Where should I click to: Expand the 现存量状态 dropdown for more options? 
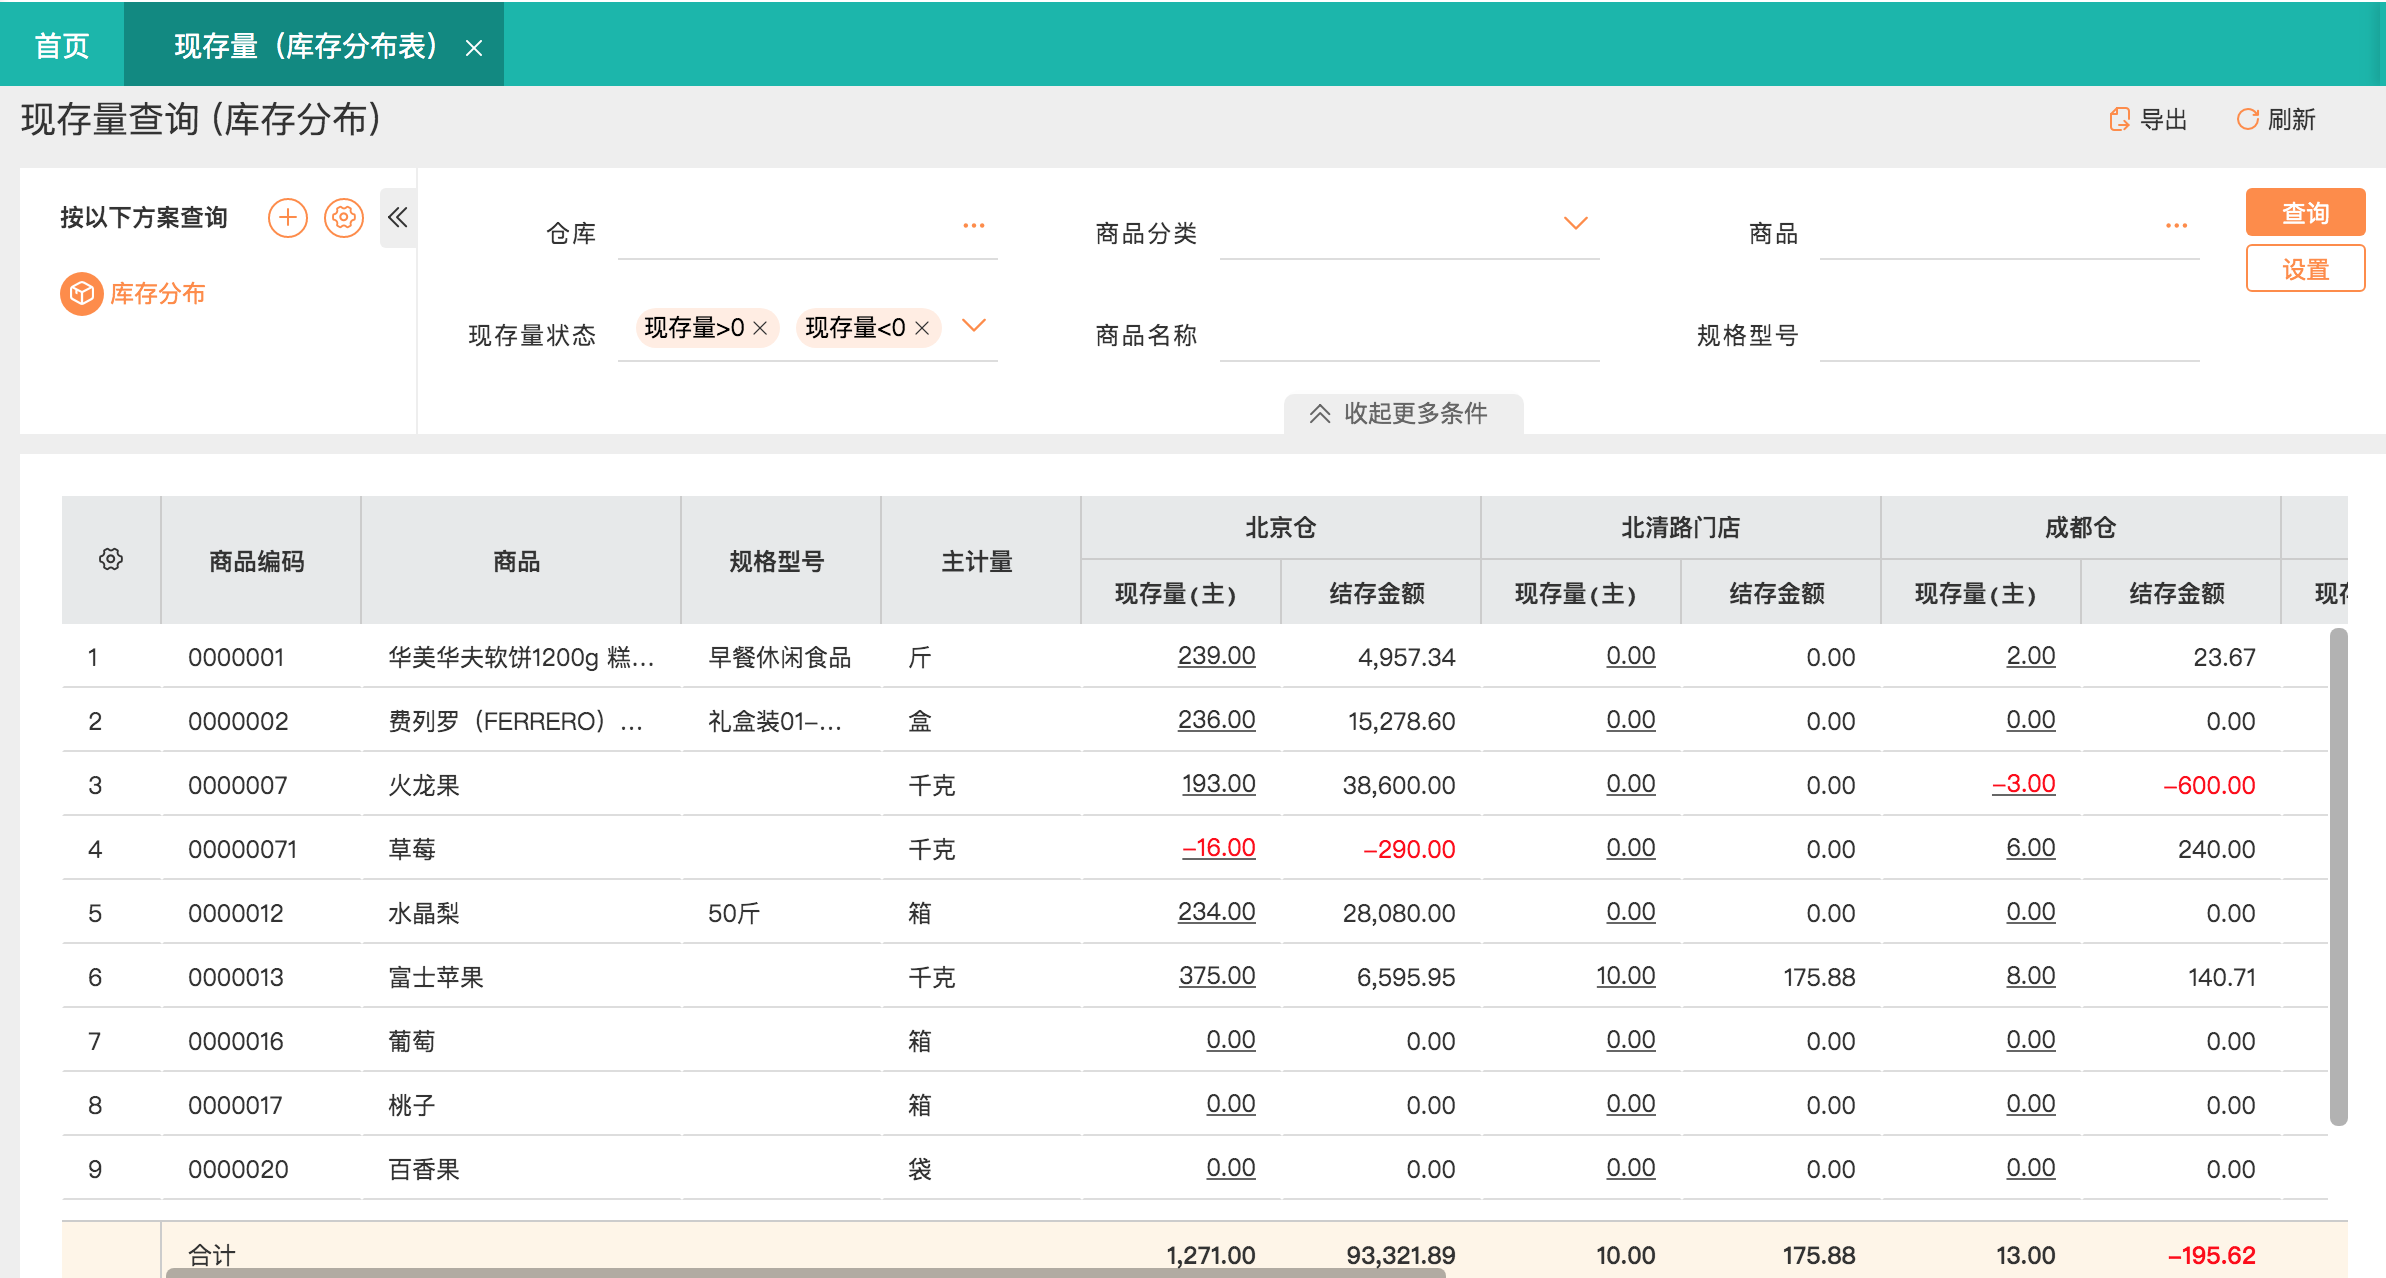pyautogui.click(x=978, y=327)
